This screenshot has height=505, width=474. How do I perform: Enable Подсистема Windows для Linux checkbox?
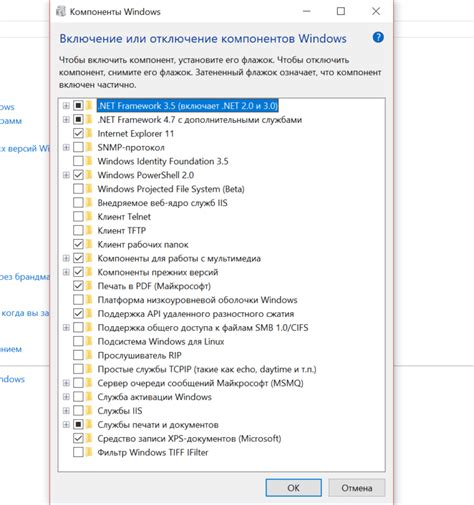tap(78, 341)
